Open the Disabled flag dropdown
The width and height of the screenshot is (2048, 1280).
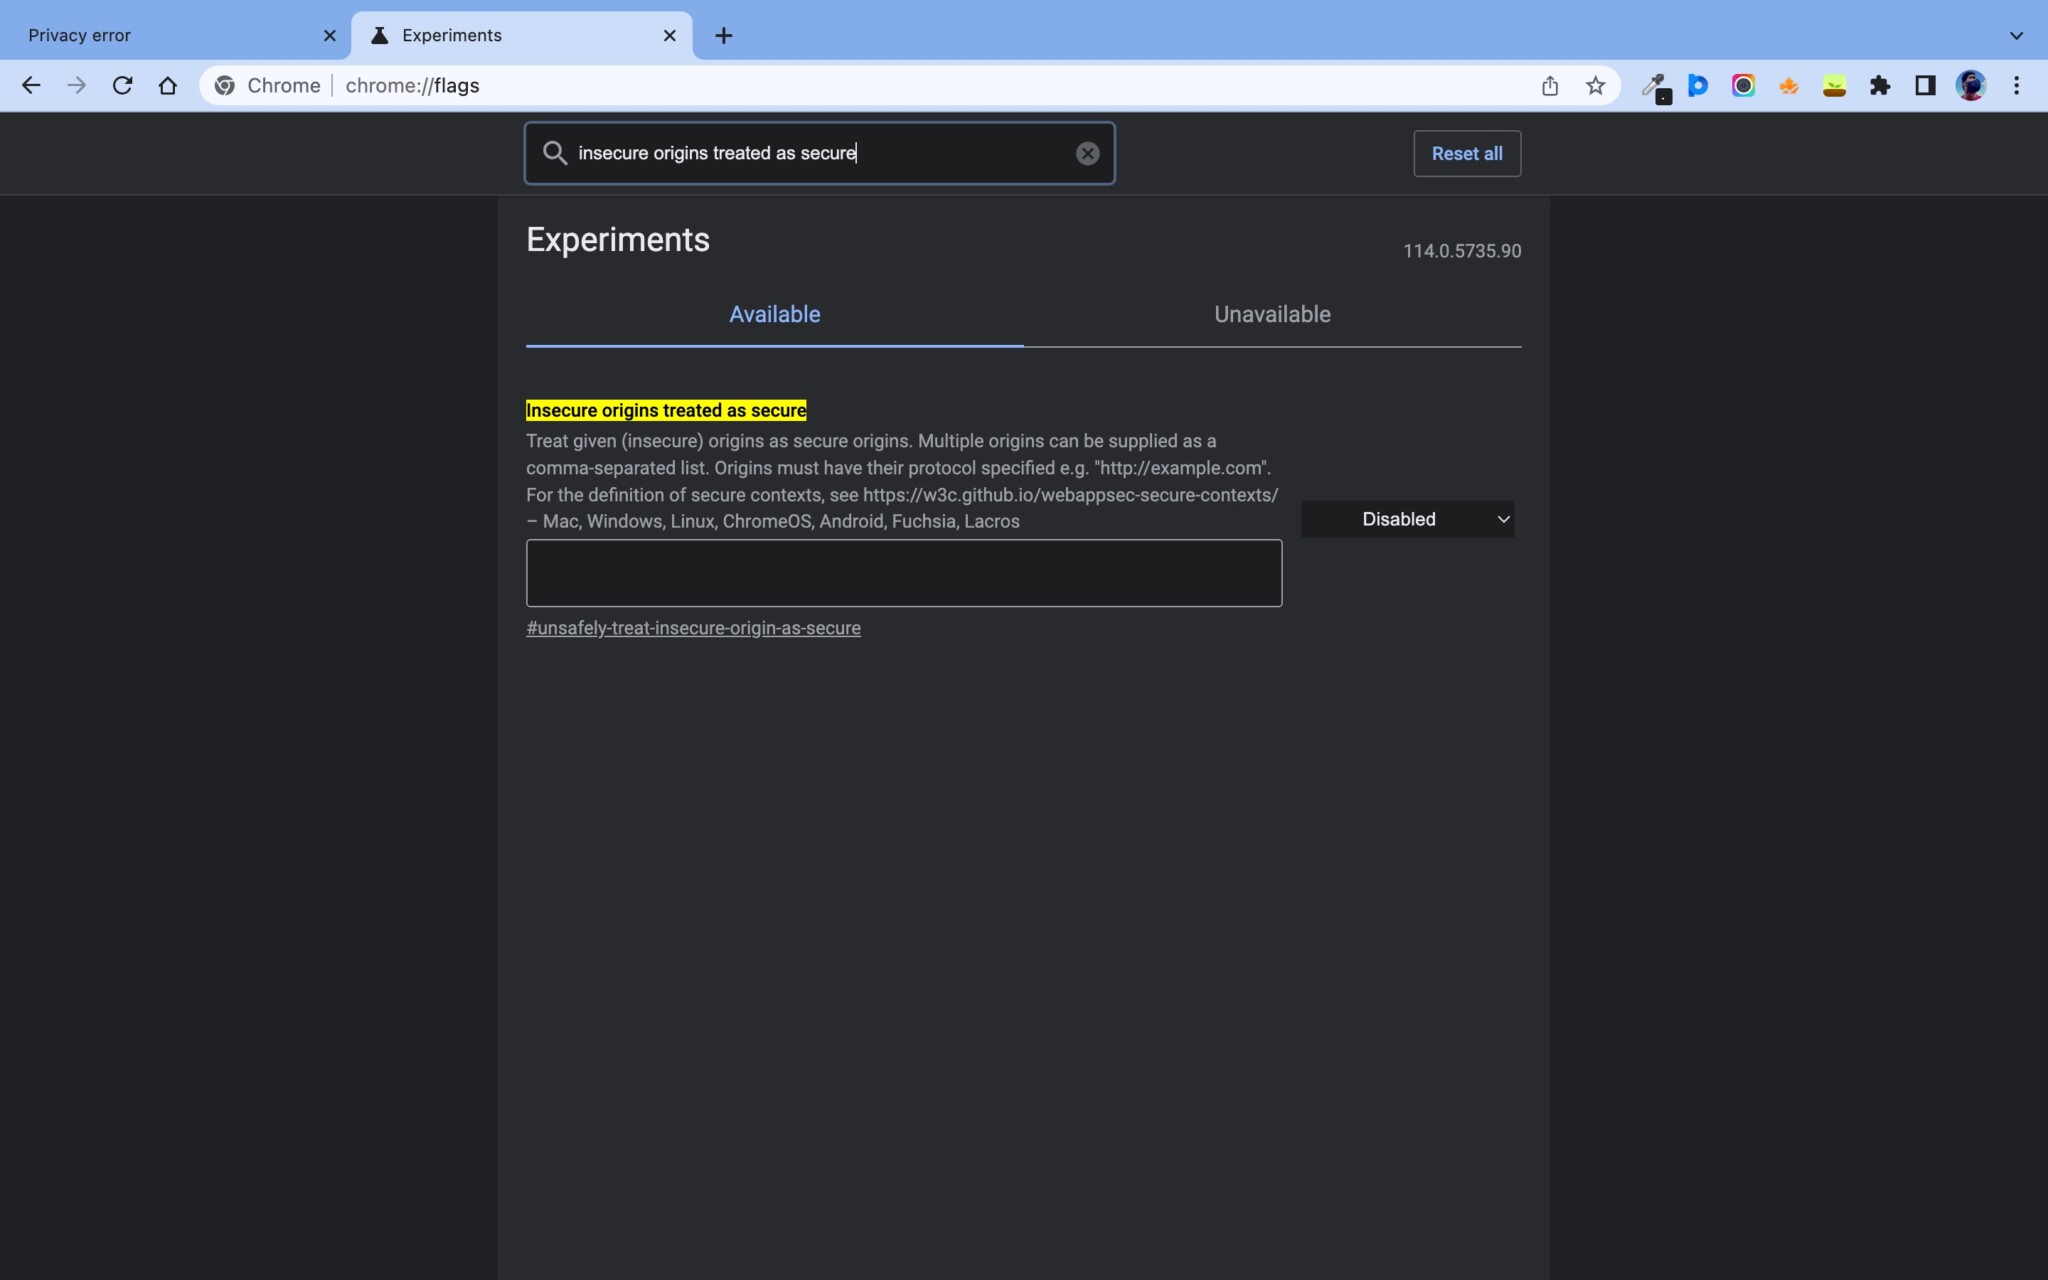pos(1406,518)
